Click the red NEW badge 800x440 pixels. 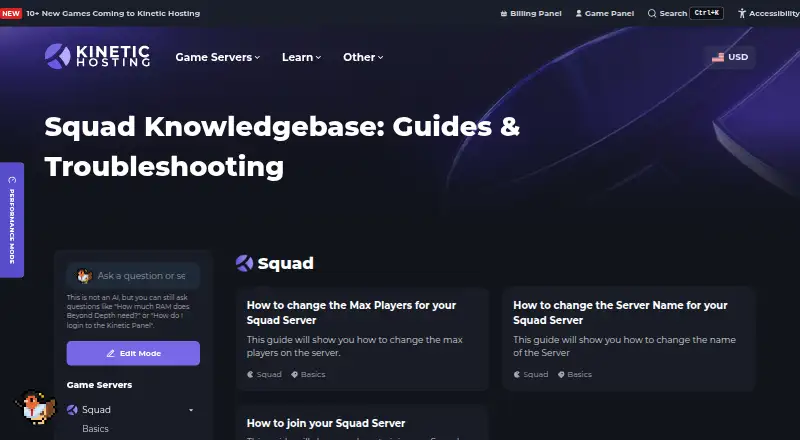tap(11, 13)
